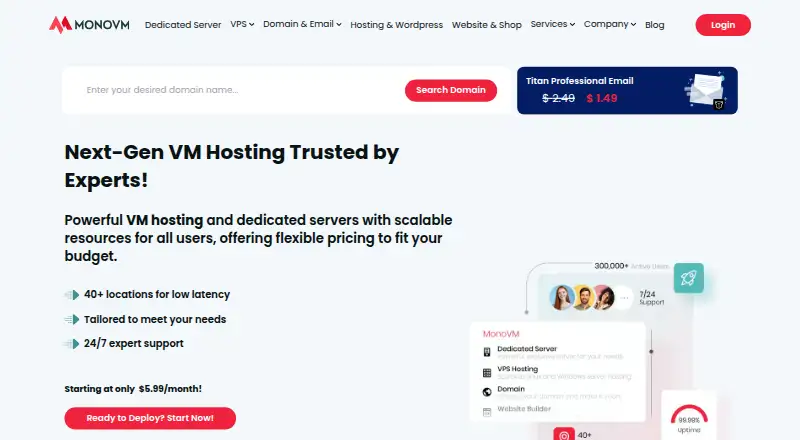The width and height of the screenshot is (800, 440).
Task: Click the Next-Gen VM Hosting headline
Action: tap(232, 166)
